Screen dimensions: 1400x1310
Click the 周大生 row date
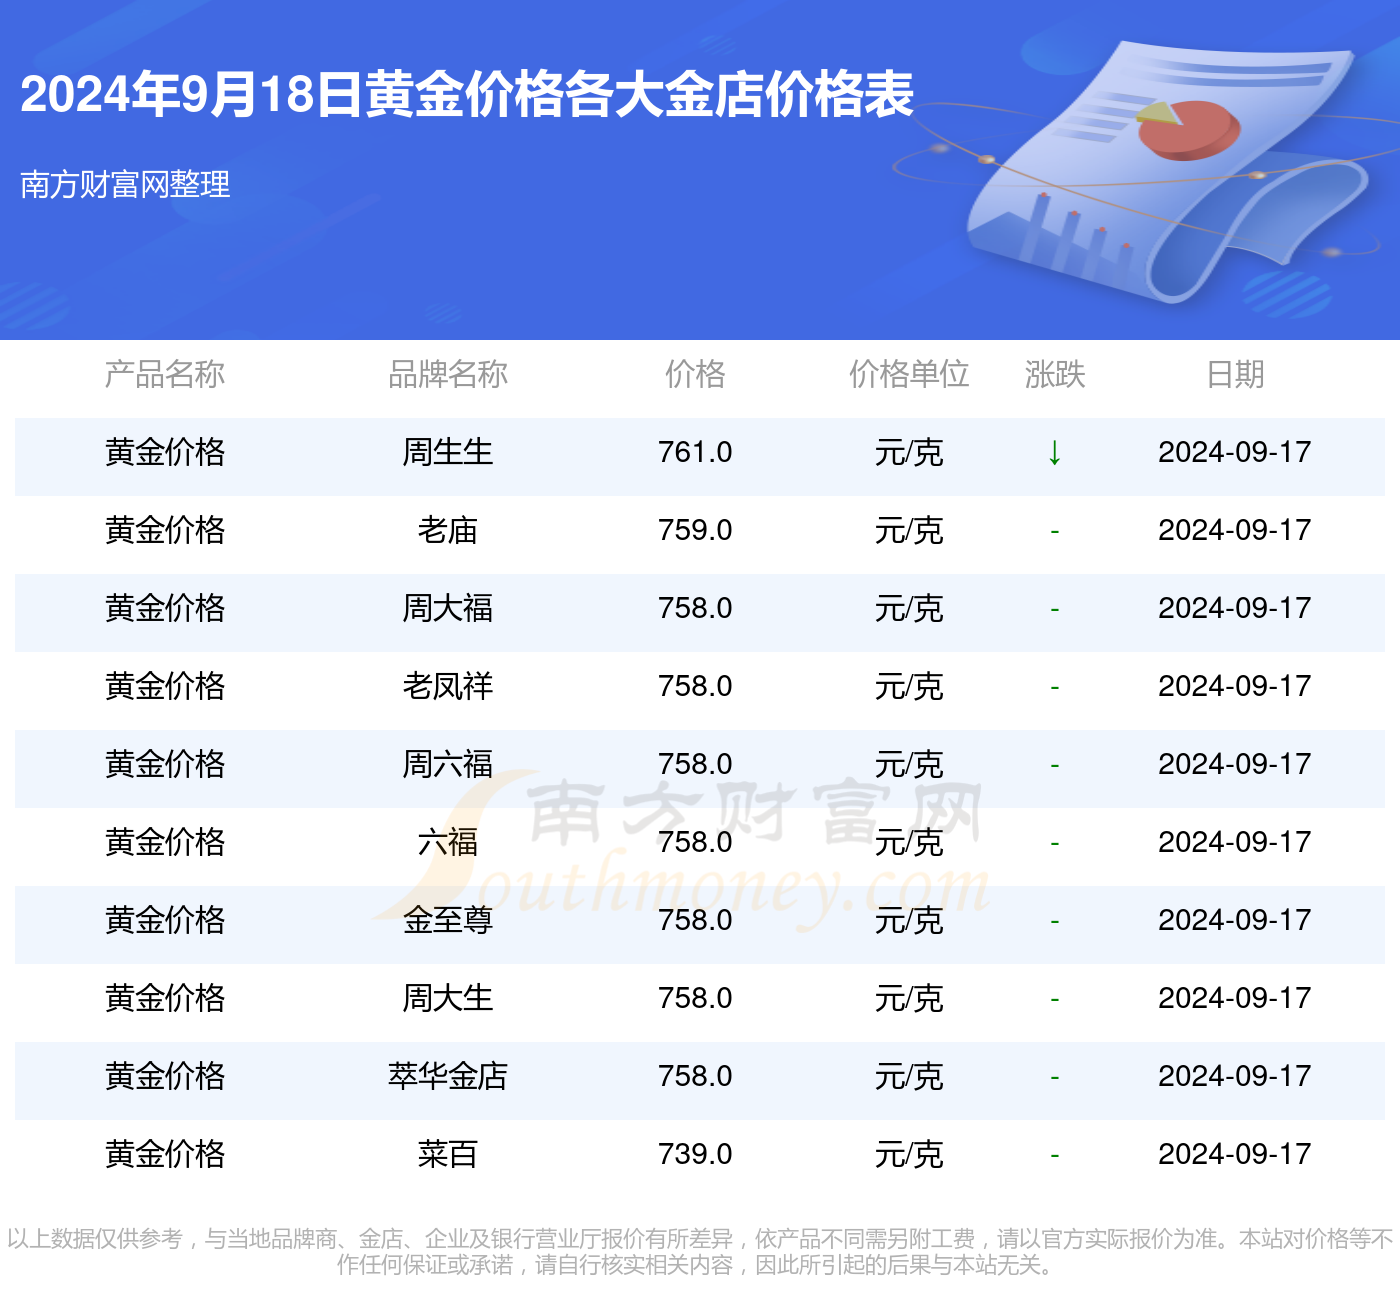point(1234,998)
